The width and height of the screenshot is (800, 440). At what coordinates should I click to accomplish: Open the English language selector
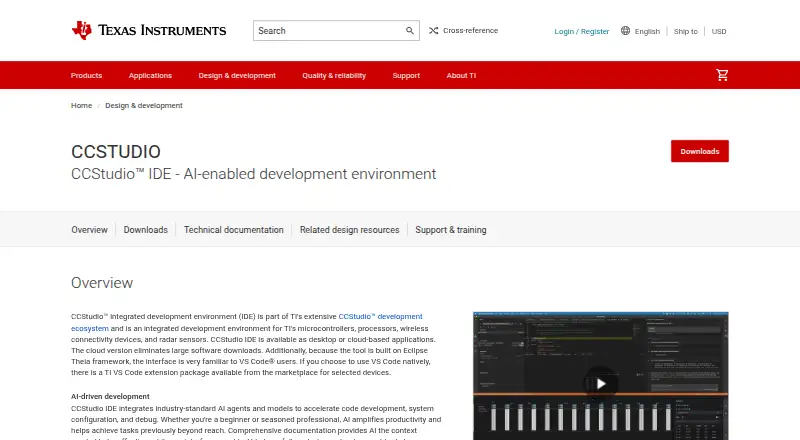click(x=647, y=31)
